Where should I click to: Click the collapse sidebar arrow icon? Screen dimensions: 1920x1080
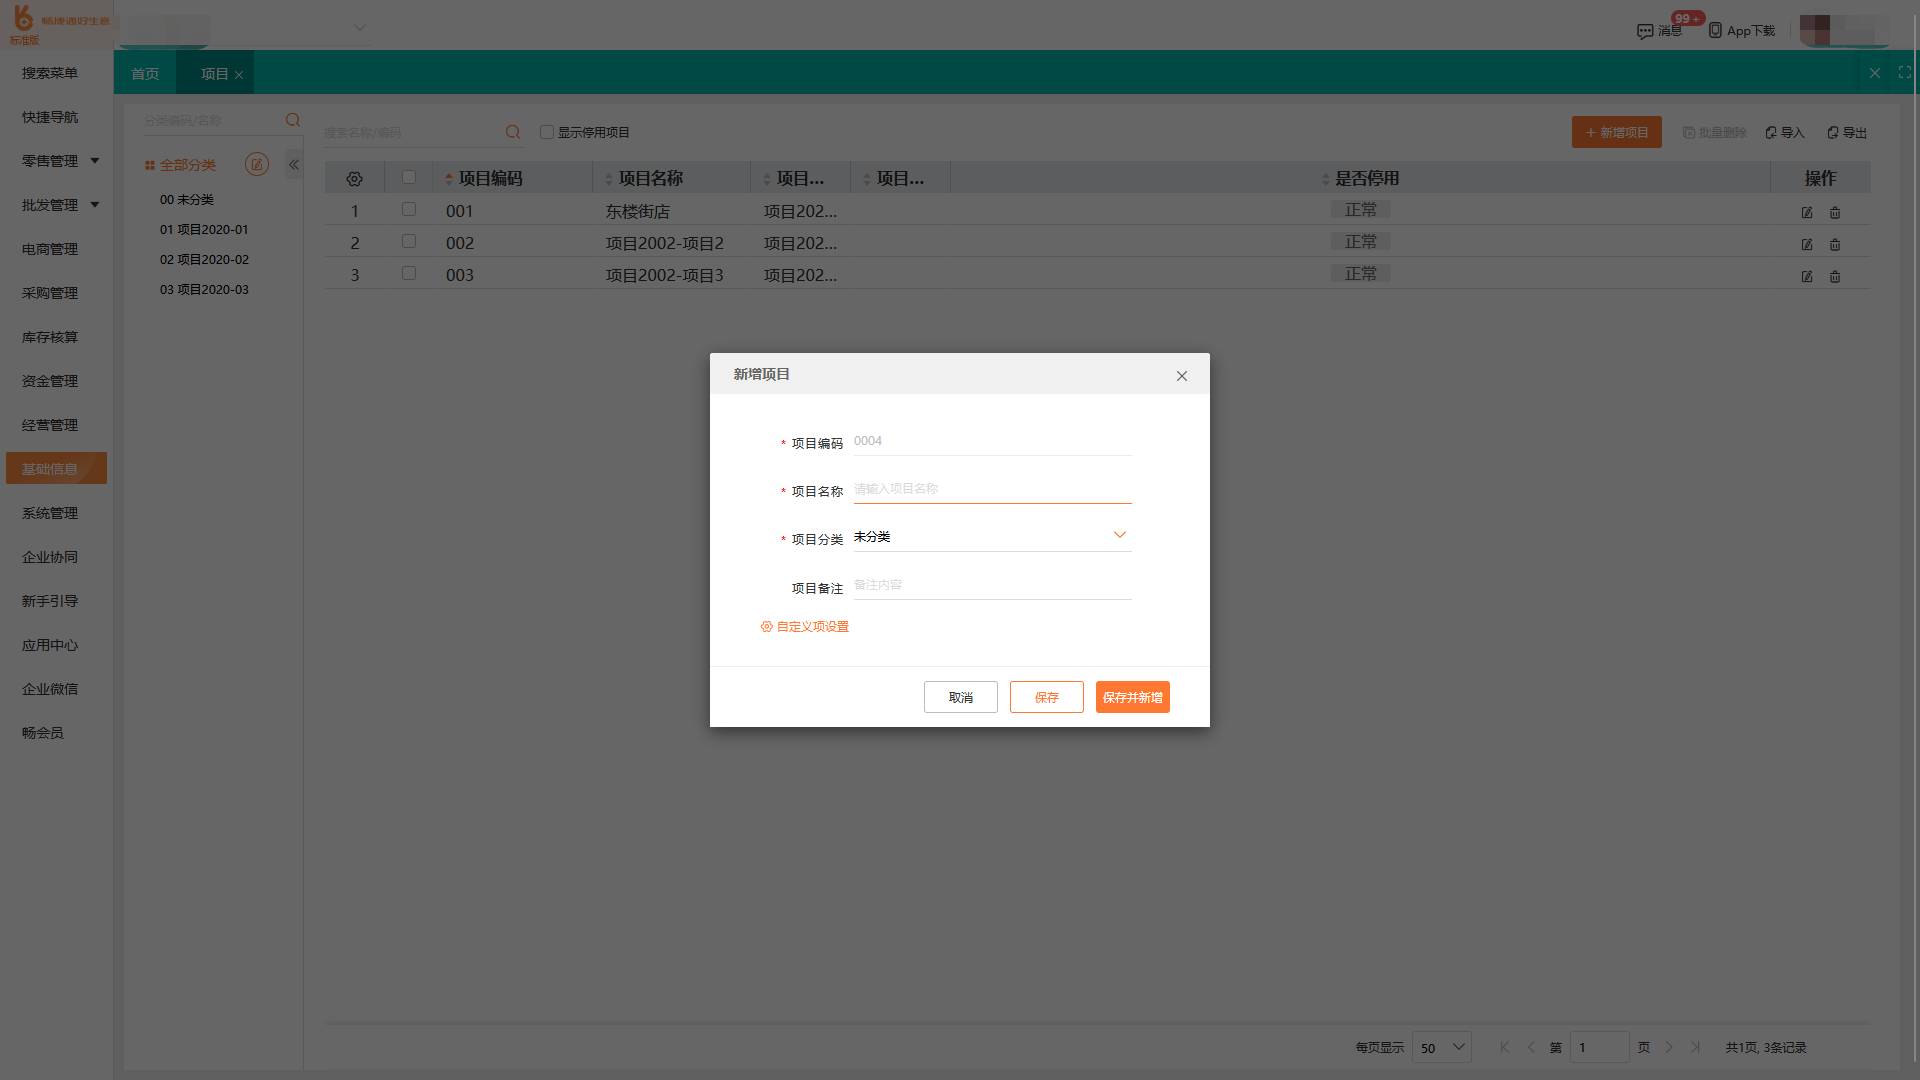coord(294,165)
